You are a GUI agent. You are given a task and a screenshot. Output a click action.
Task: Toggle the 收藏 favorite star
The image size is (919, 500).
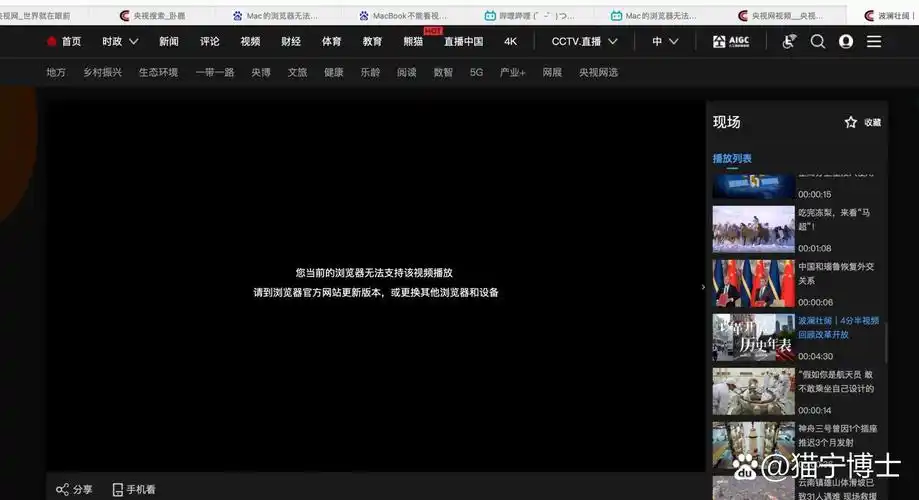coord(851,122)
